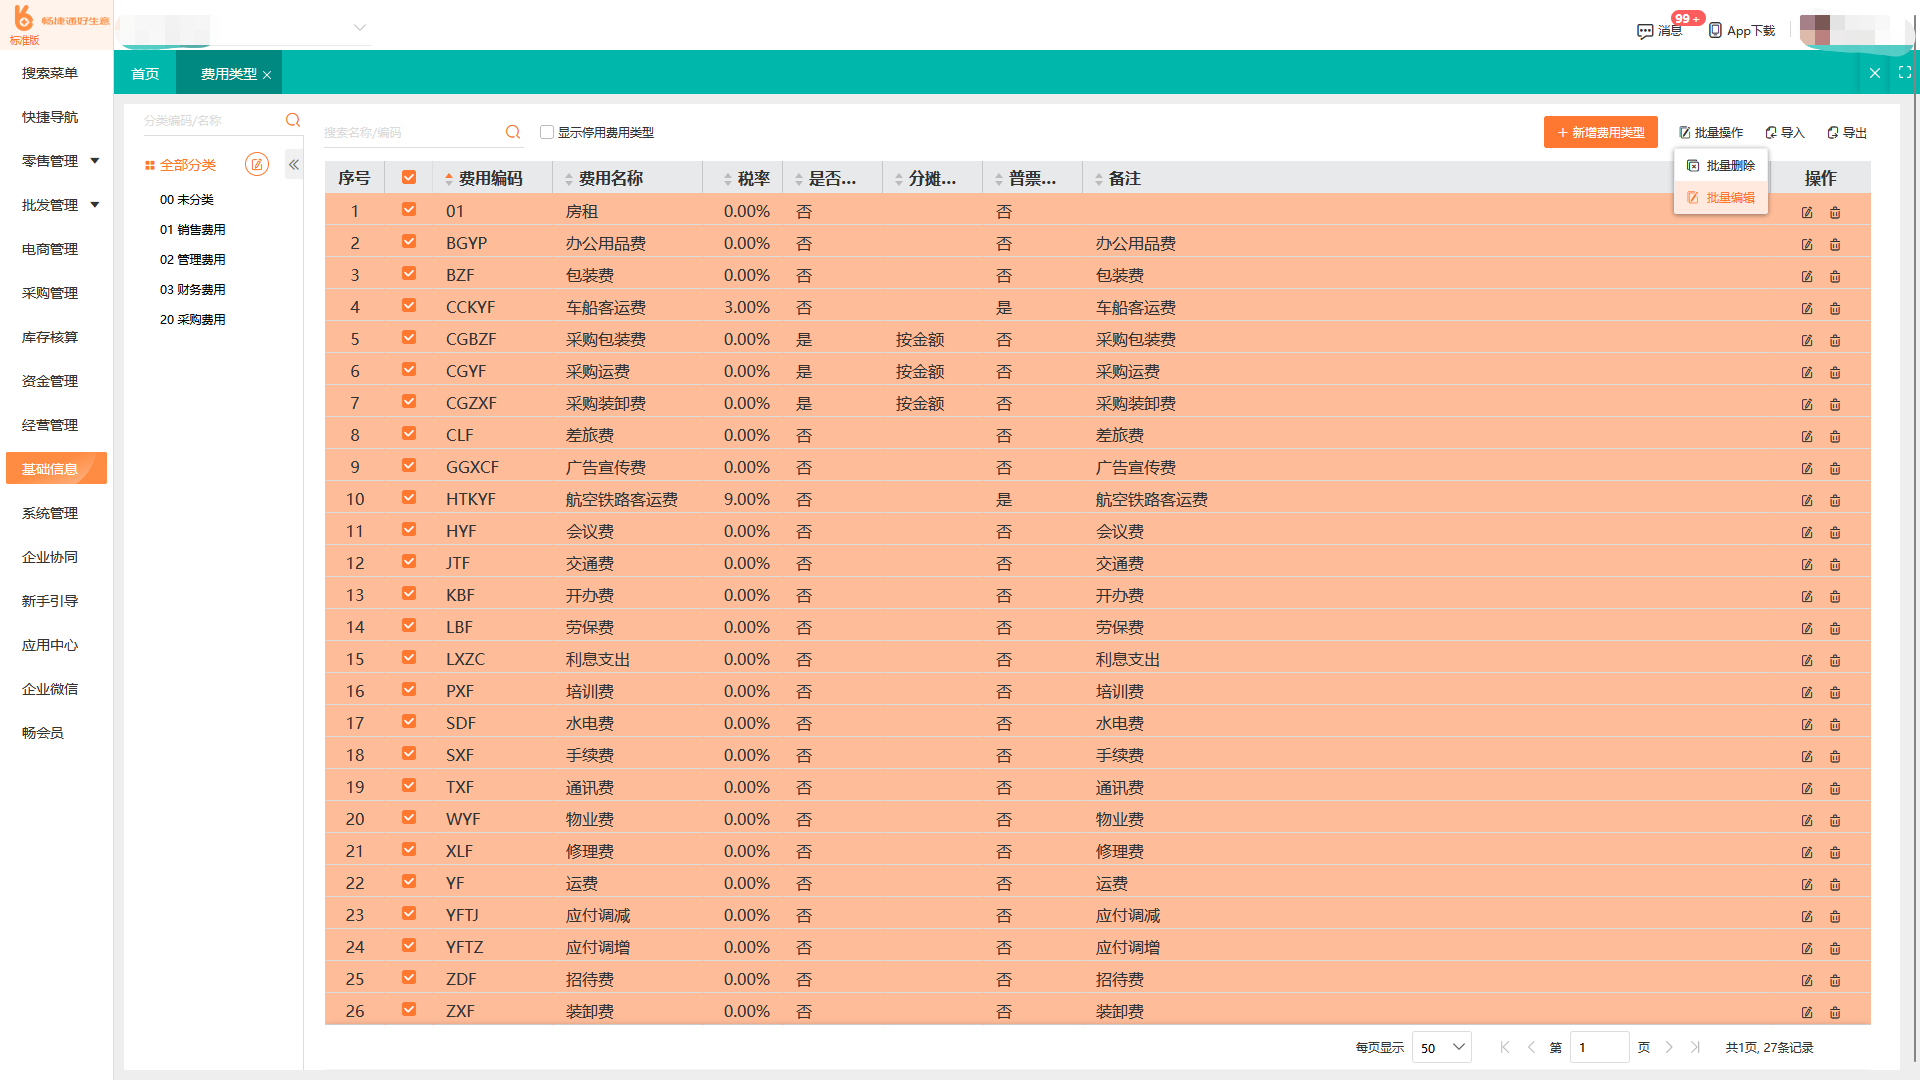The image size is (1920, 1080).
Task: Click the 导入 import icon button
Action: click(1785, 131)
